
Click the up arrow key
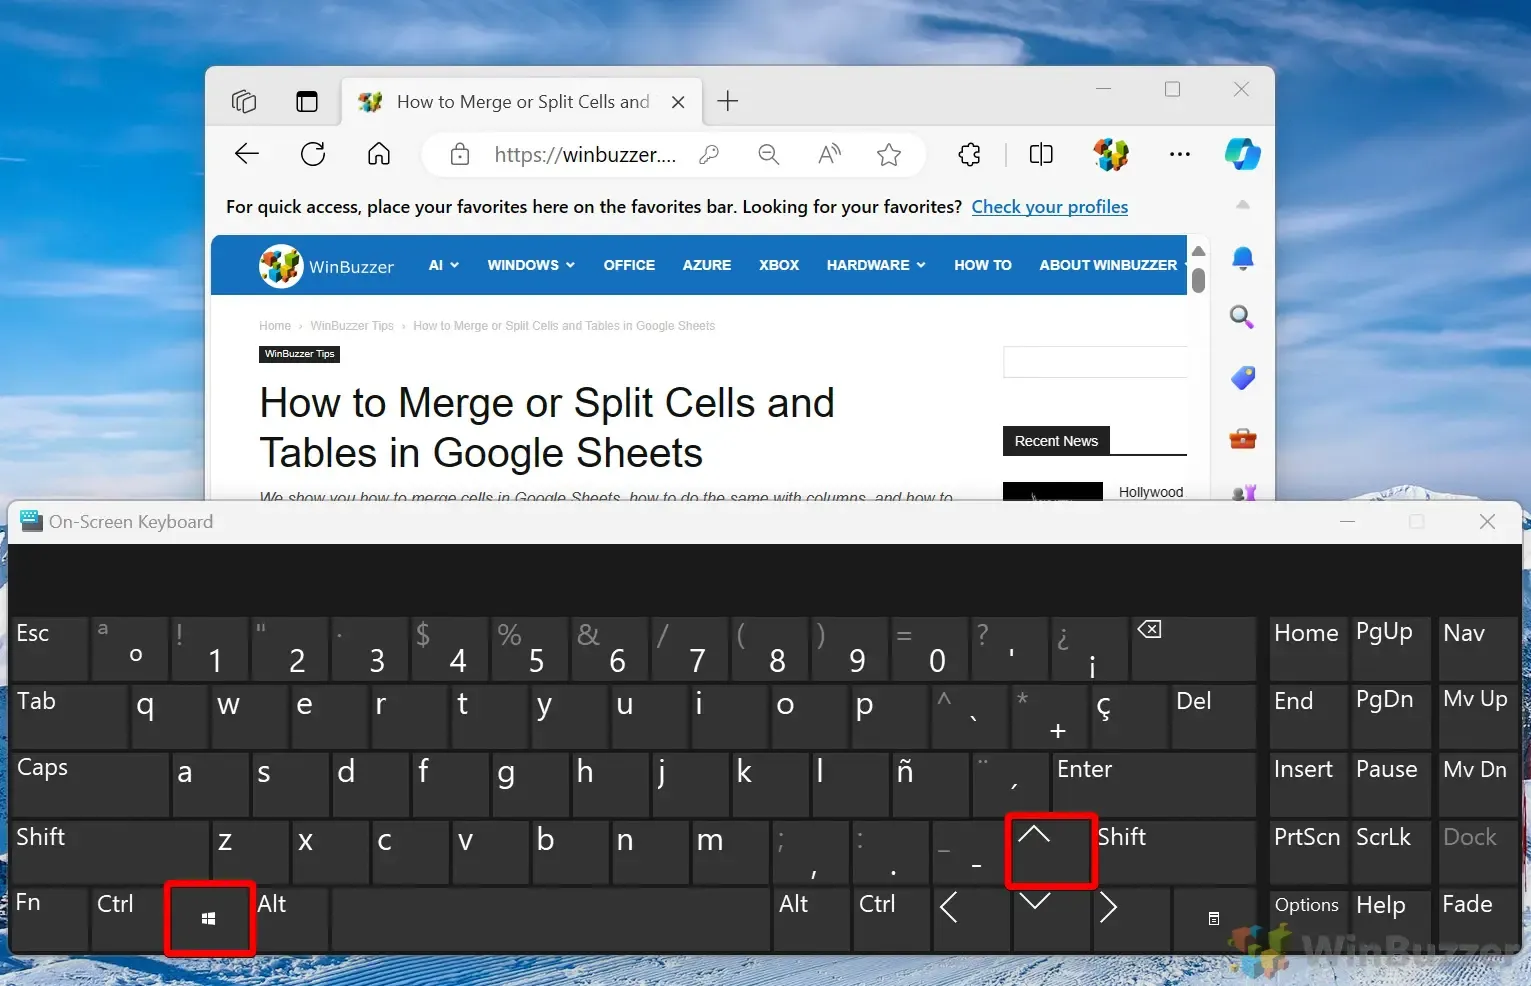1051,852
